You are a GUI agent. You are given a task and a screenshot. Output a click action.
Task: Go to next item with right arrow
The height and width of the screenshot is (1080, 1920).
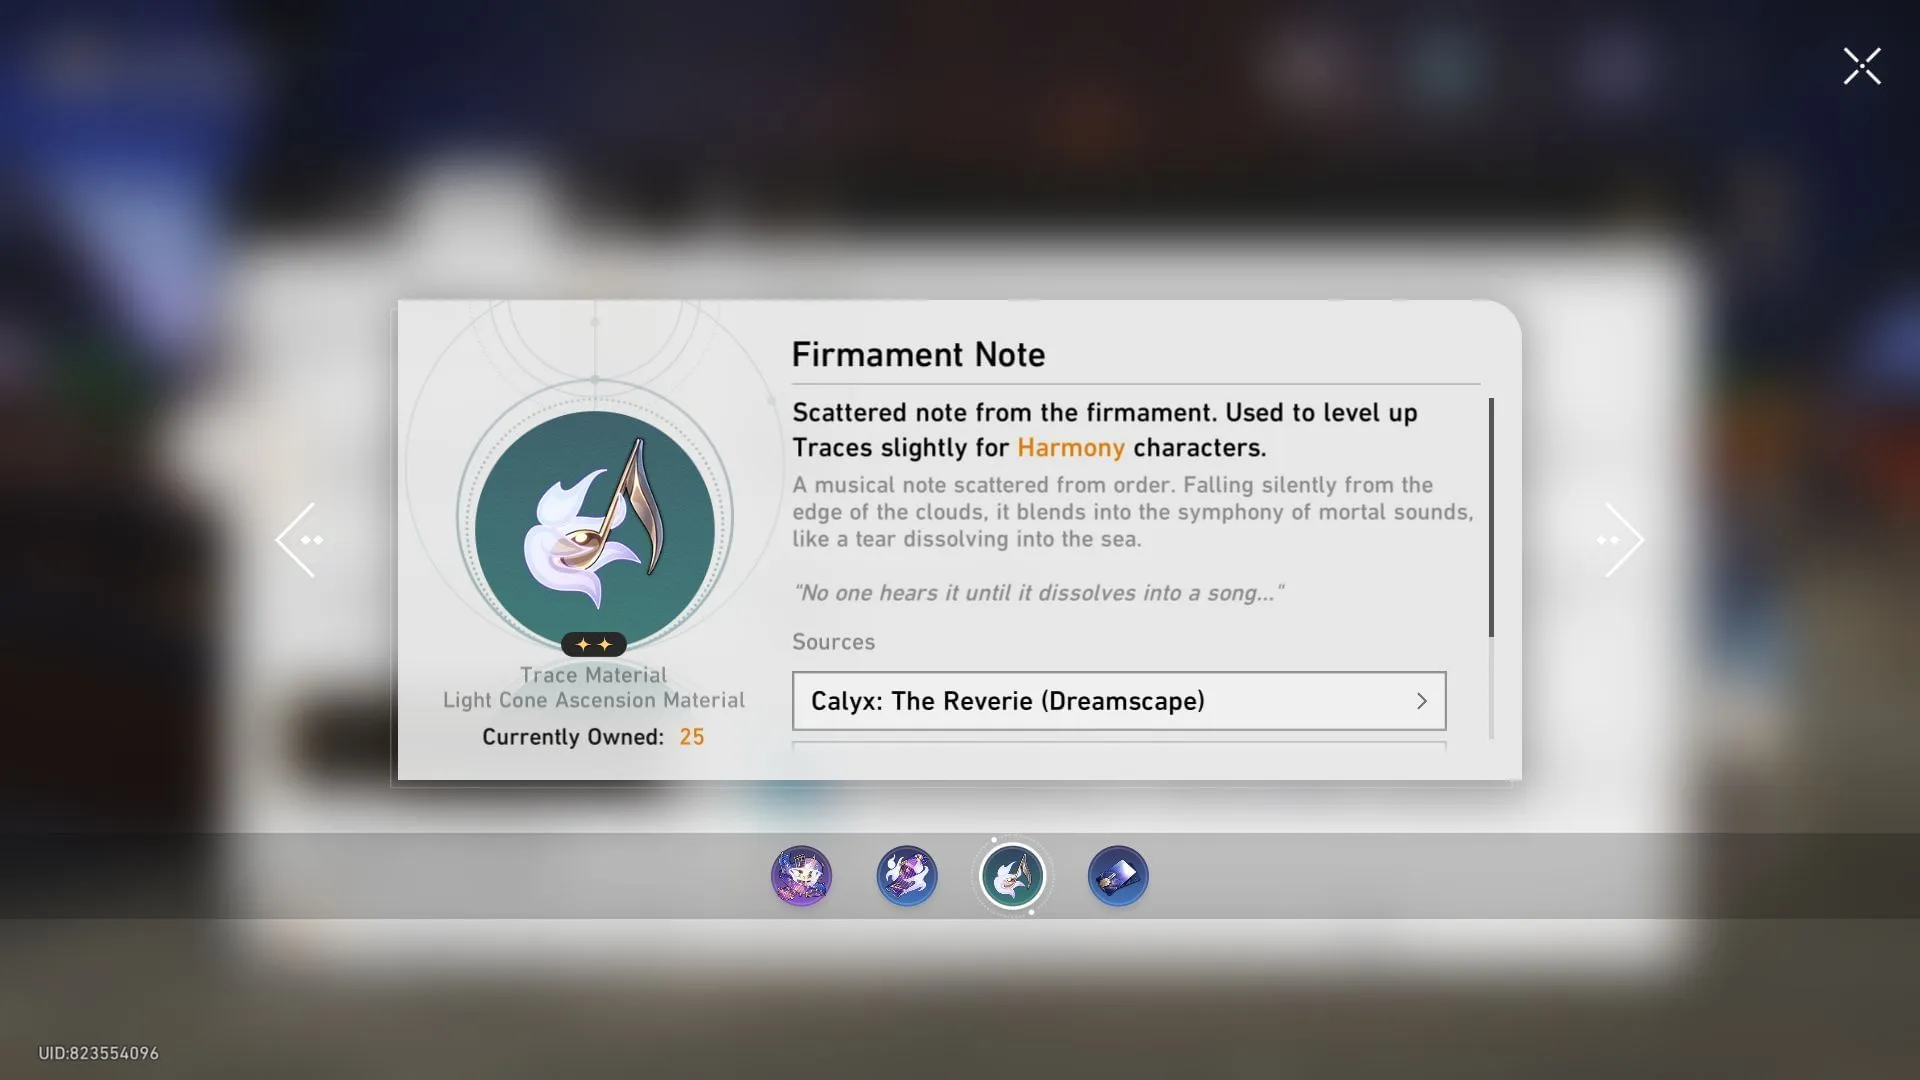tap(1620, 540)
